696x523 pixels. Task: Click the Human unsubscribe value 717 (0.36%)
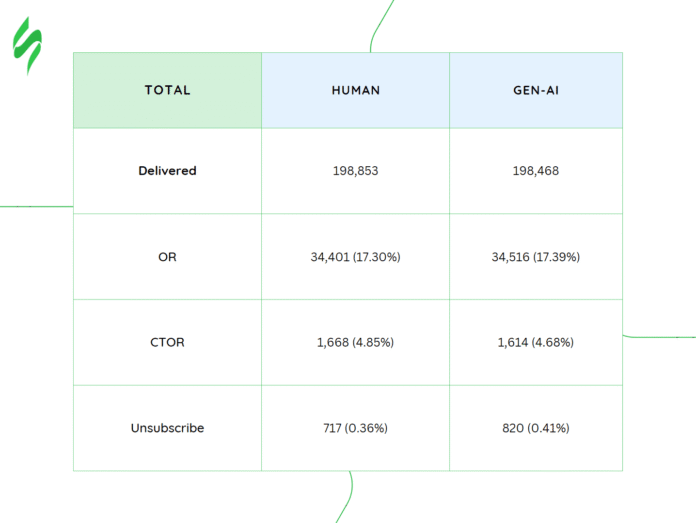click(x=355, y=428)
